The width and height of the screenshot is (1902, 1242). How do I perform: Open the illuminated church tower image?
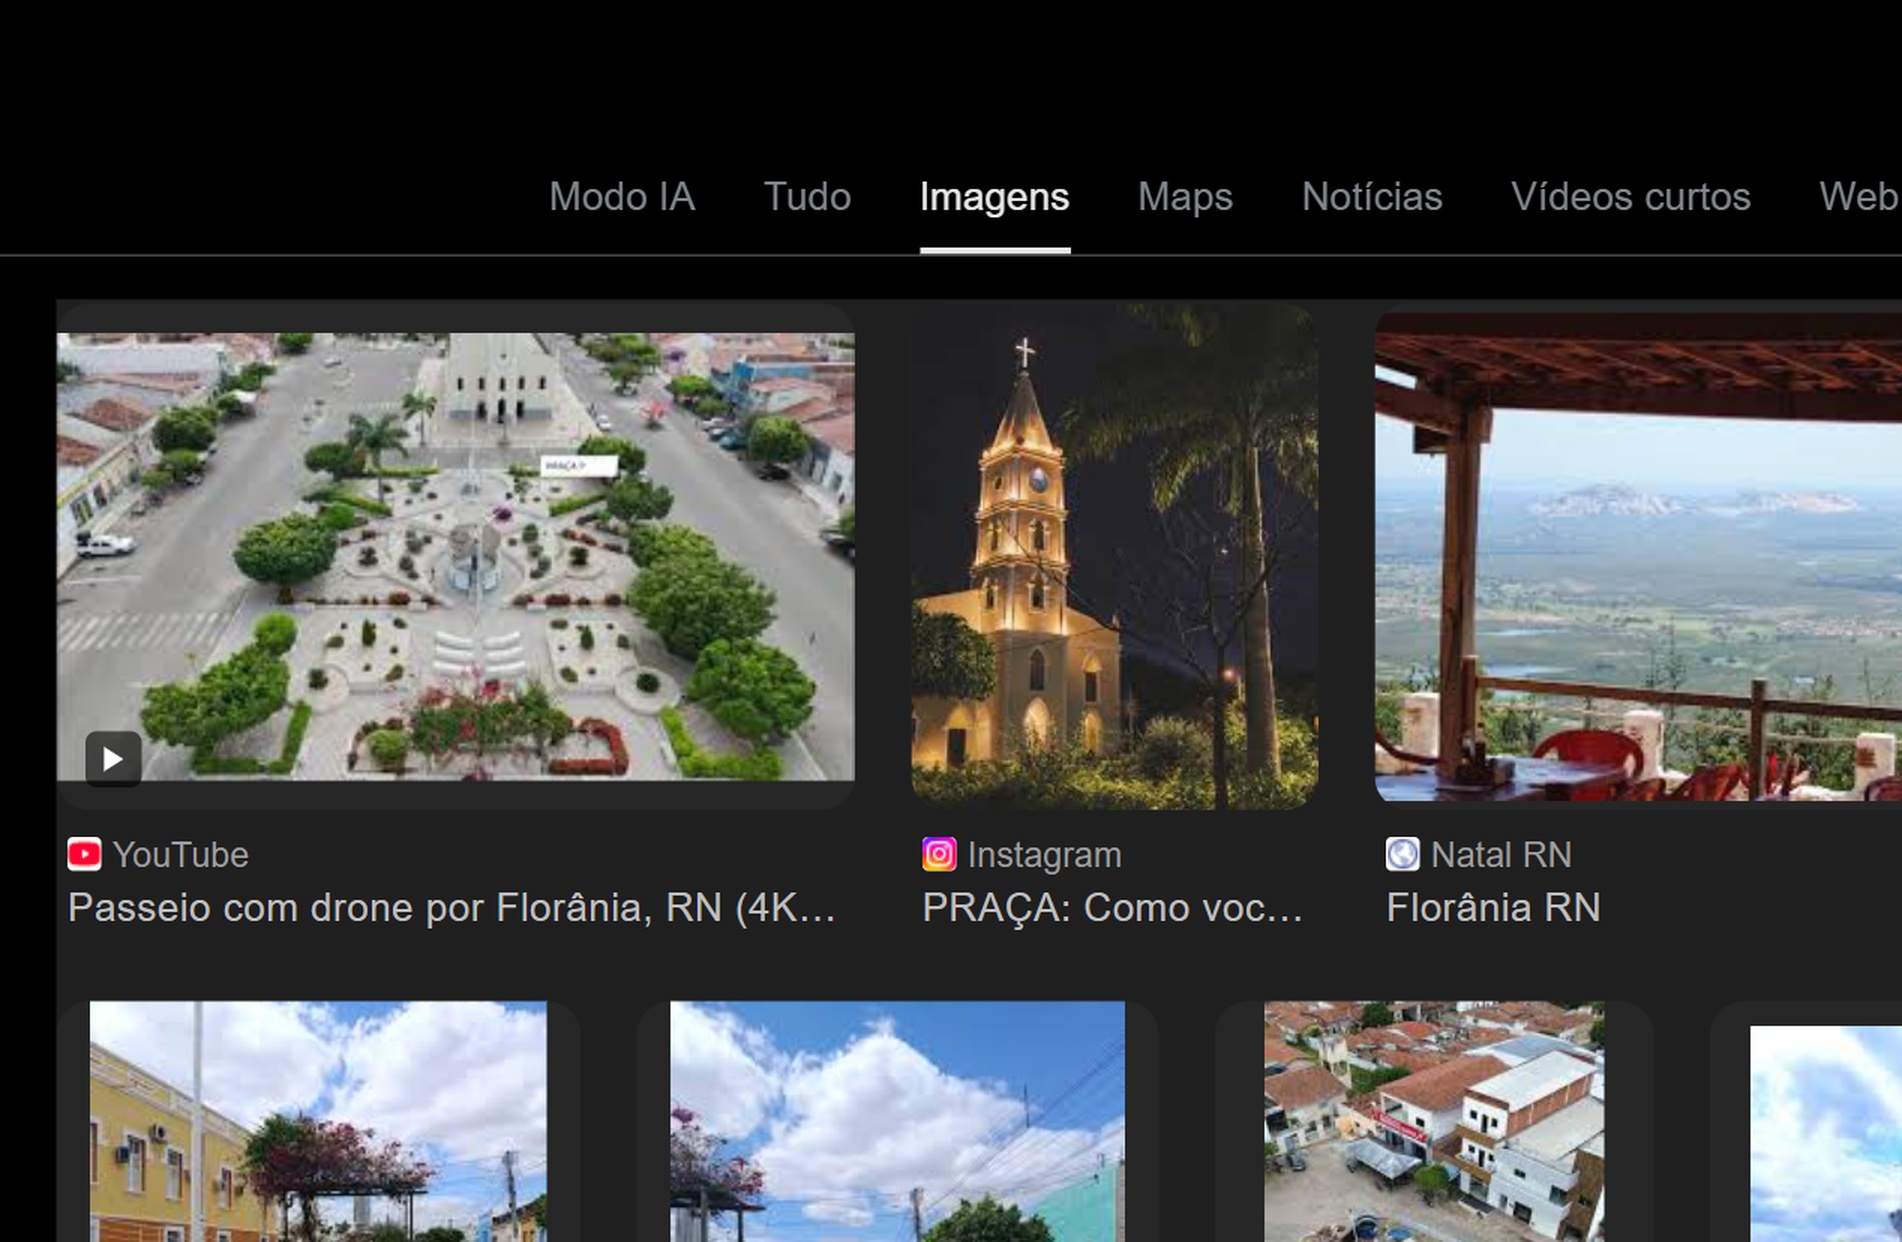pyautogui.click(x=1114, y=556)
